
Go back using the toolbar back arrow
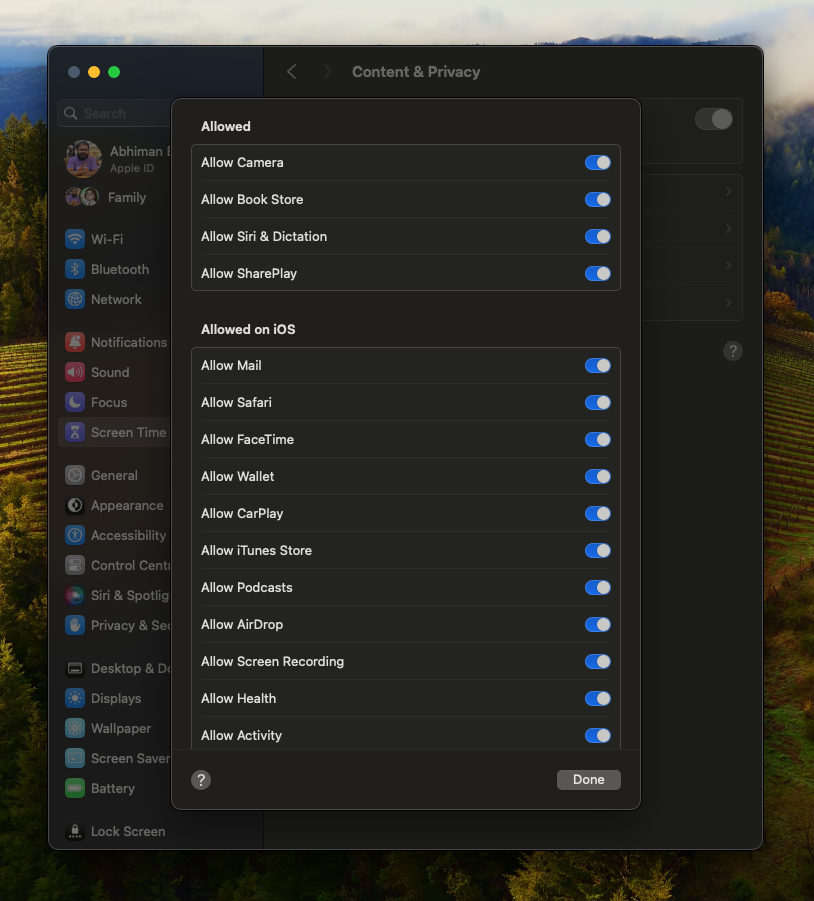coord(292,72)
